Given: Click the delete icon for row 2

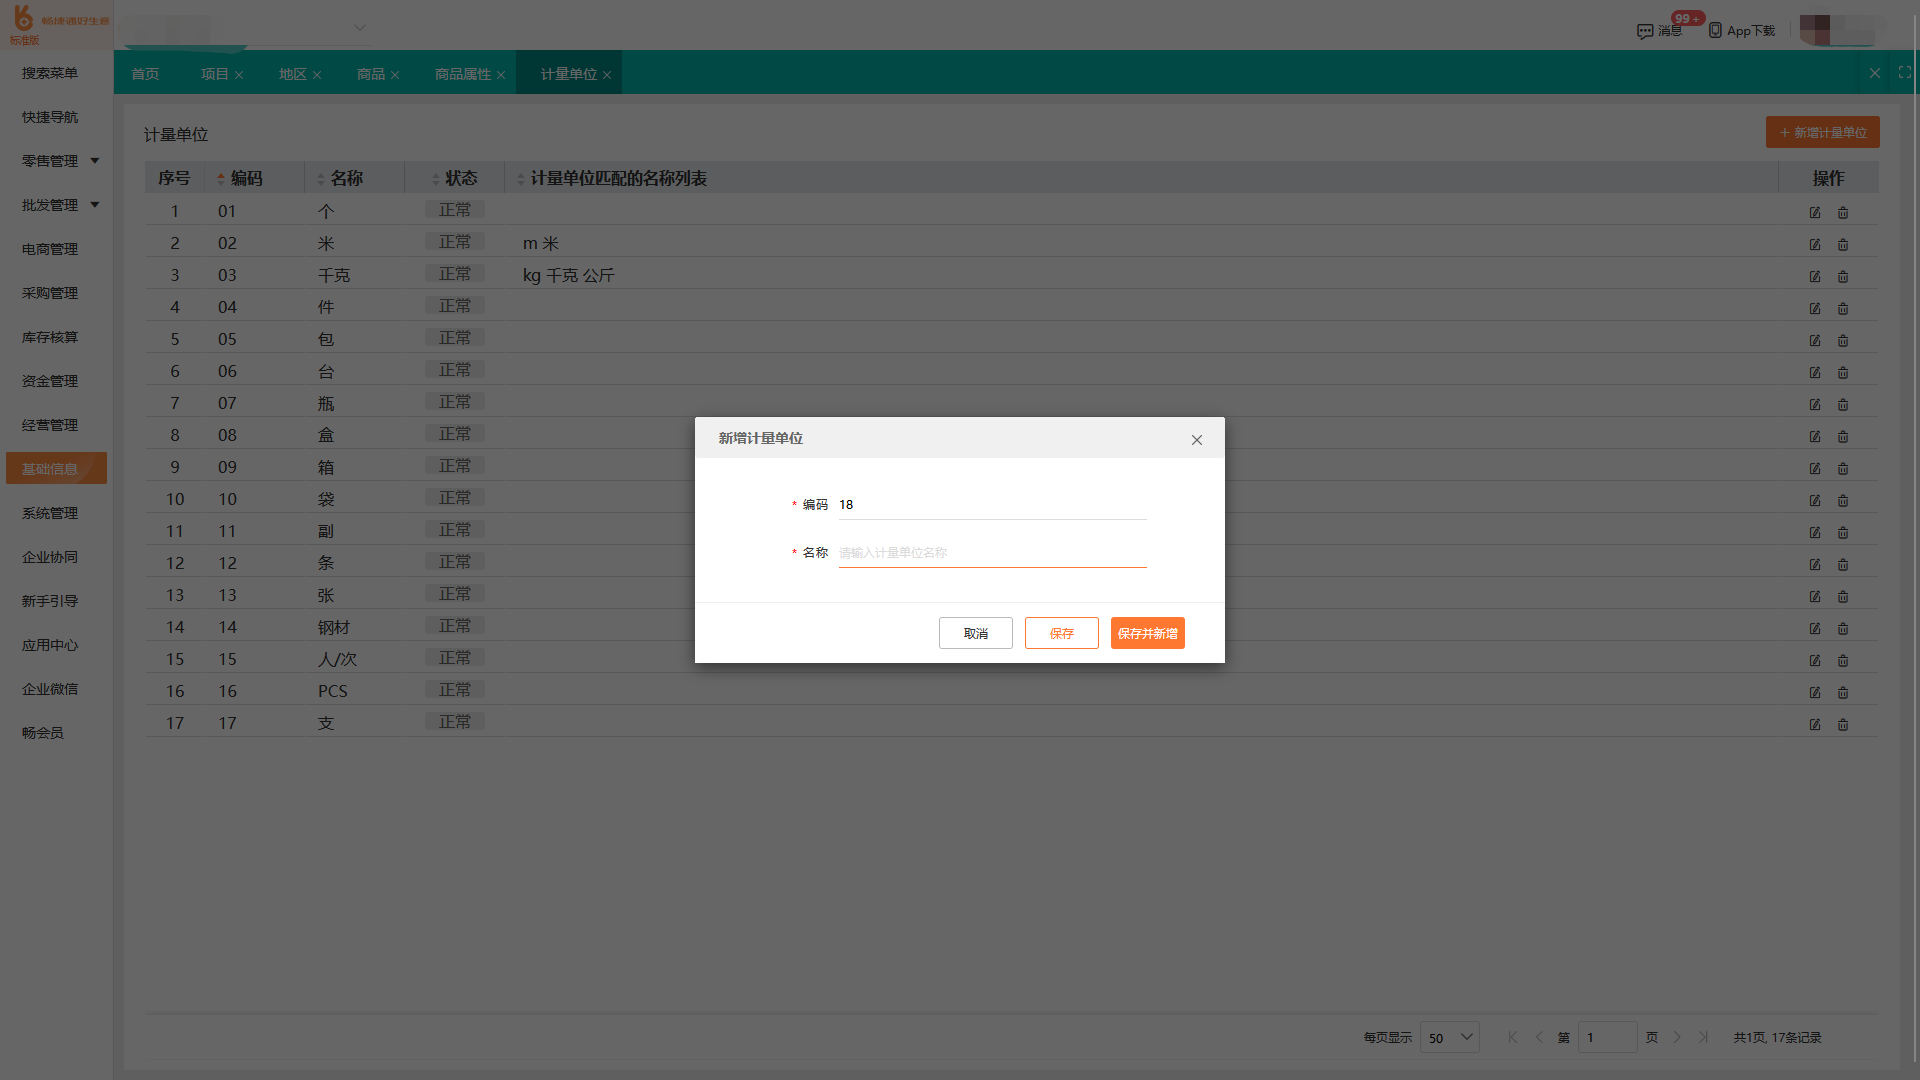Looking at the screenshot, I should 1844,244.
